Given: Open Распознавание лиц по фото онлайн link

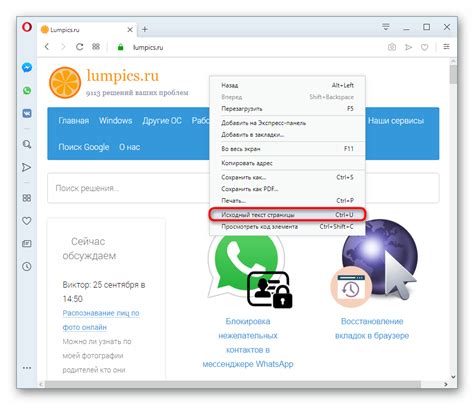Looking at the screenshot, I should [x=101, y=320].
